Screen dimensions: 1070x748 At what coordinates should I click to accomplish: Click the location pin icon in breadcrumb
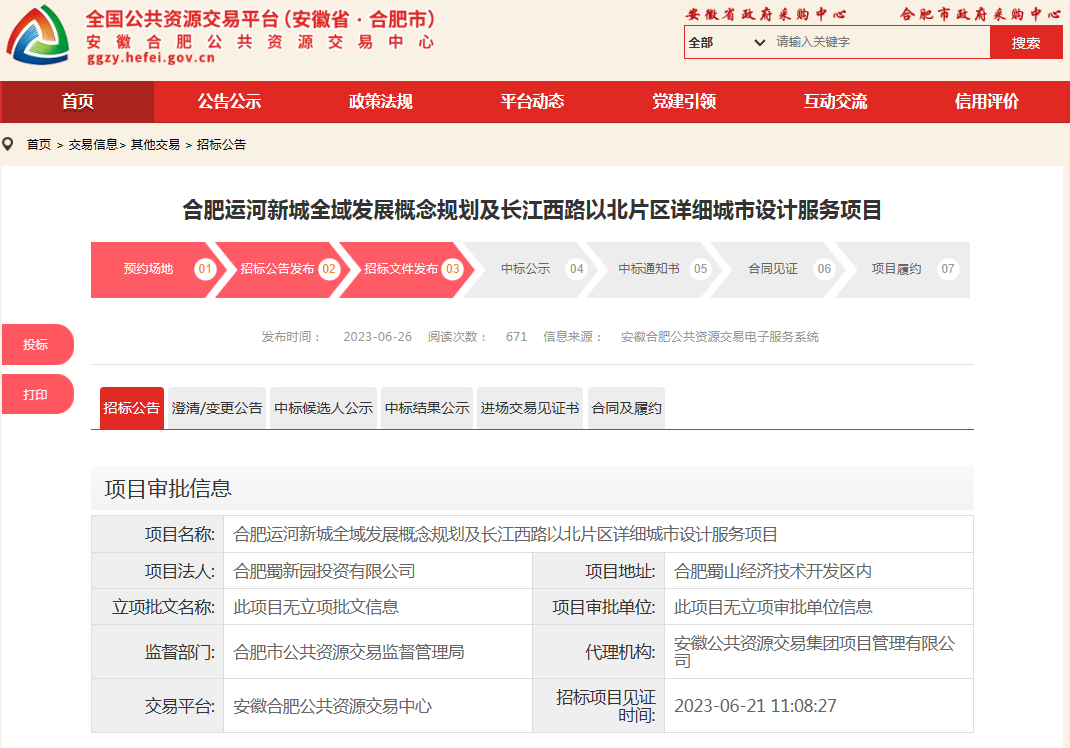pos(9,144)
